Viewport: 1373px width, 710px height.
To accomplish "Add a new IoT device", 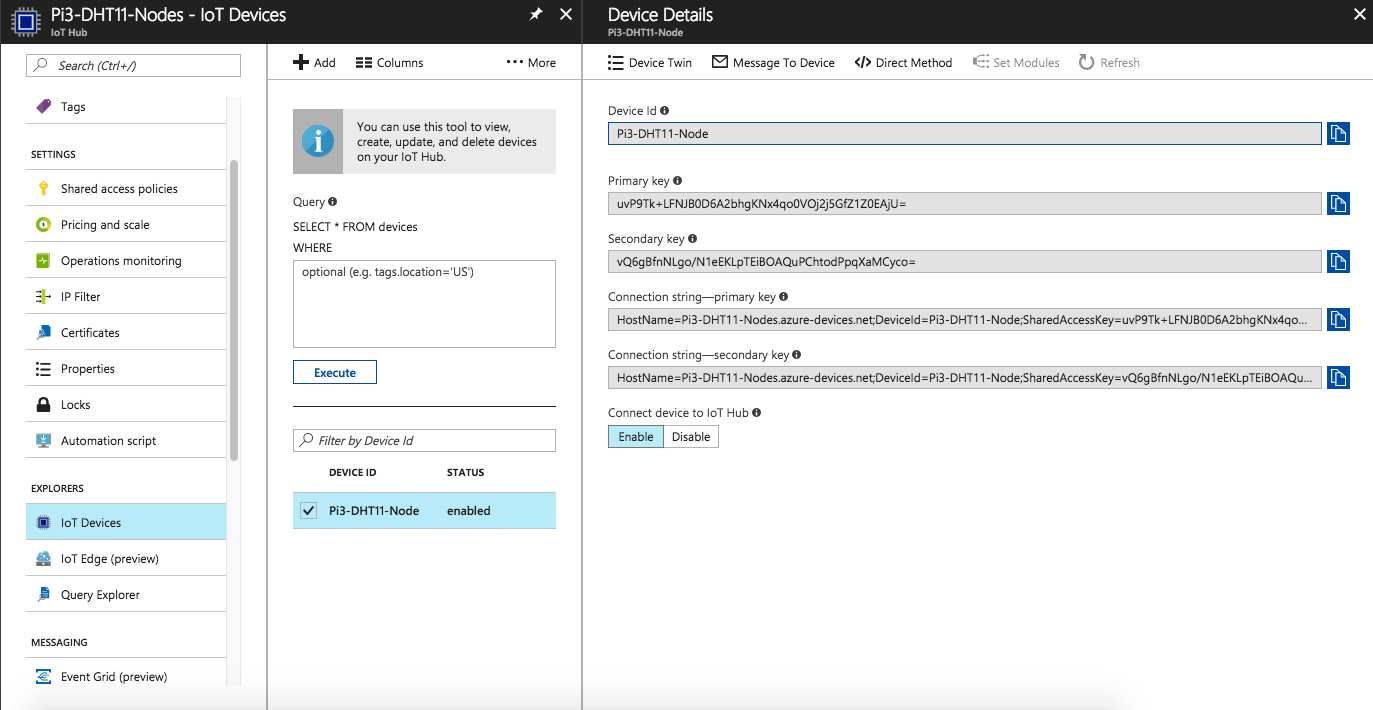I will (x=314, y=61).
